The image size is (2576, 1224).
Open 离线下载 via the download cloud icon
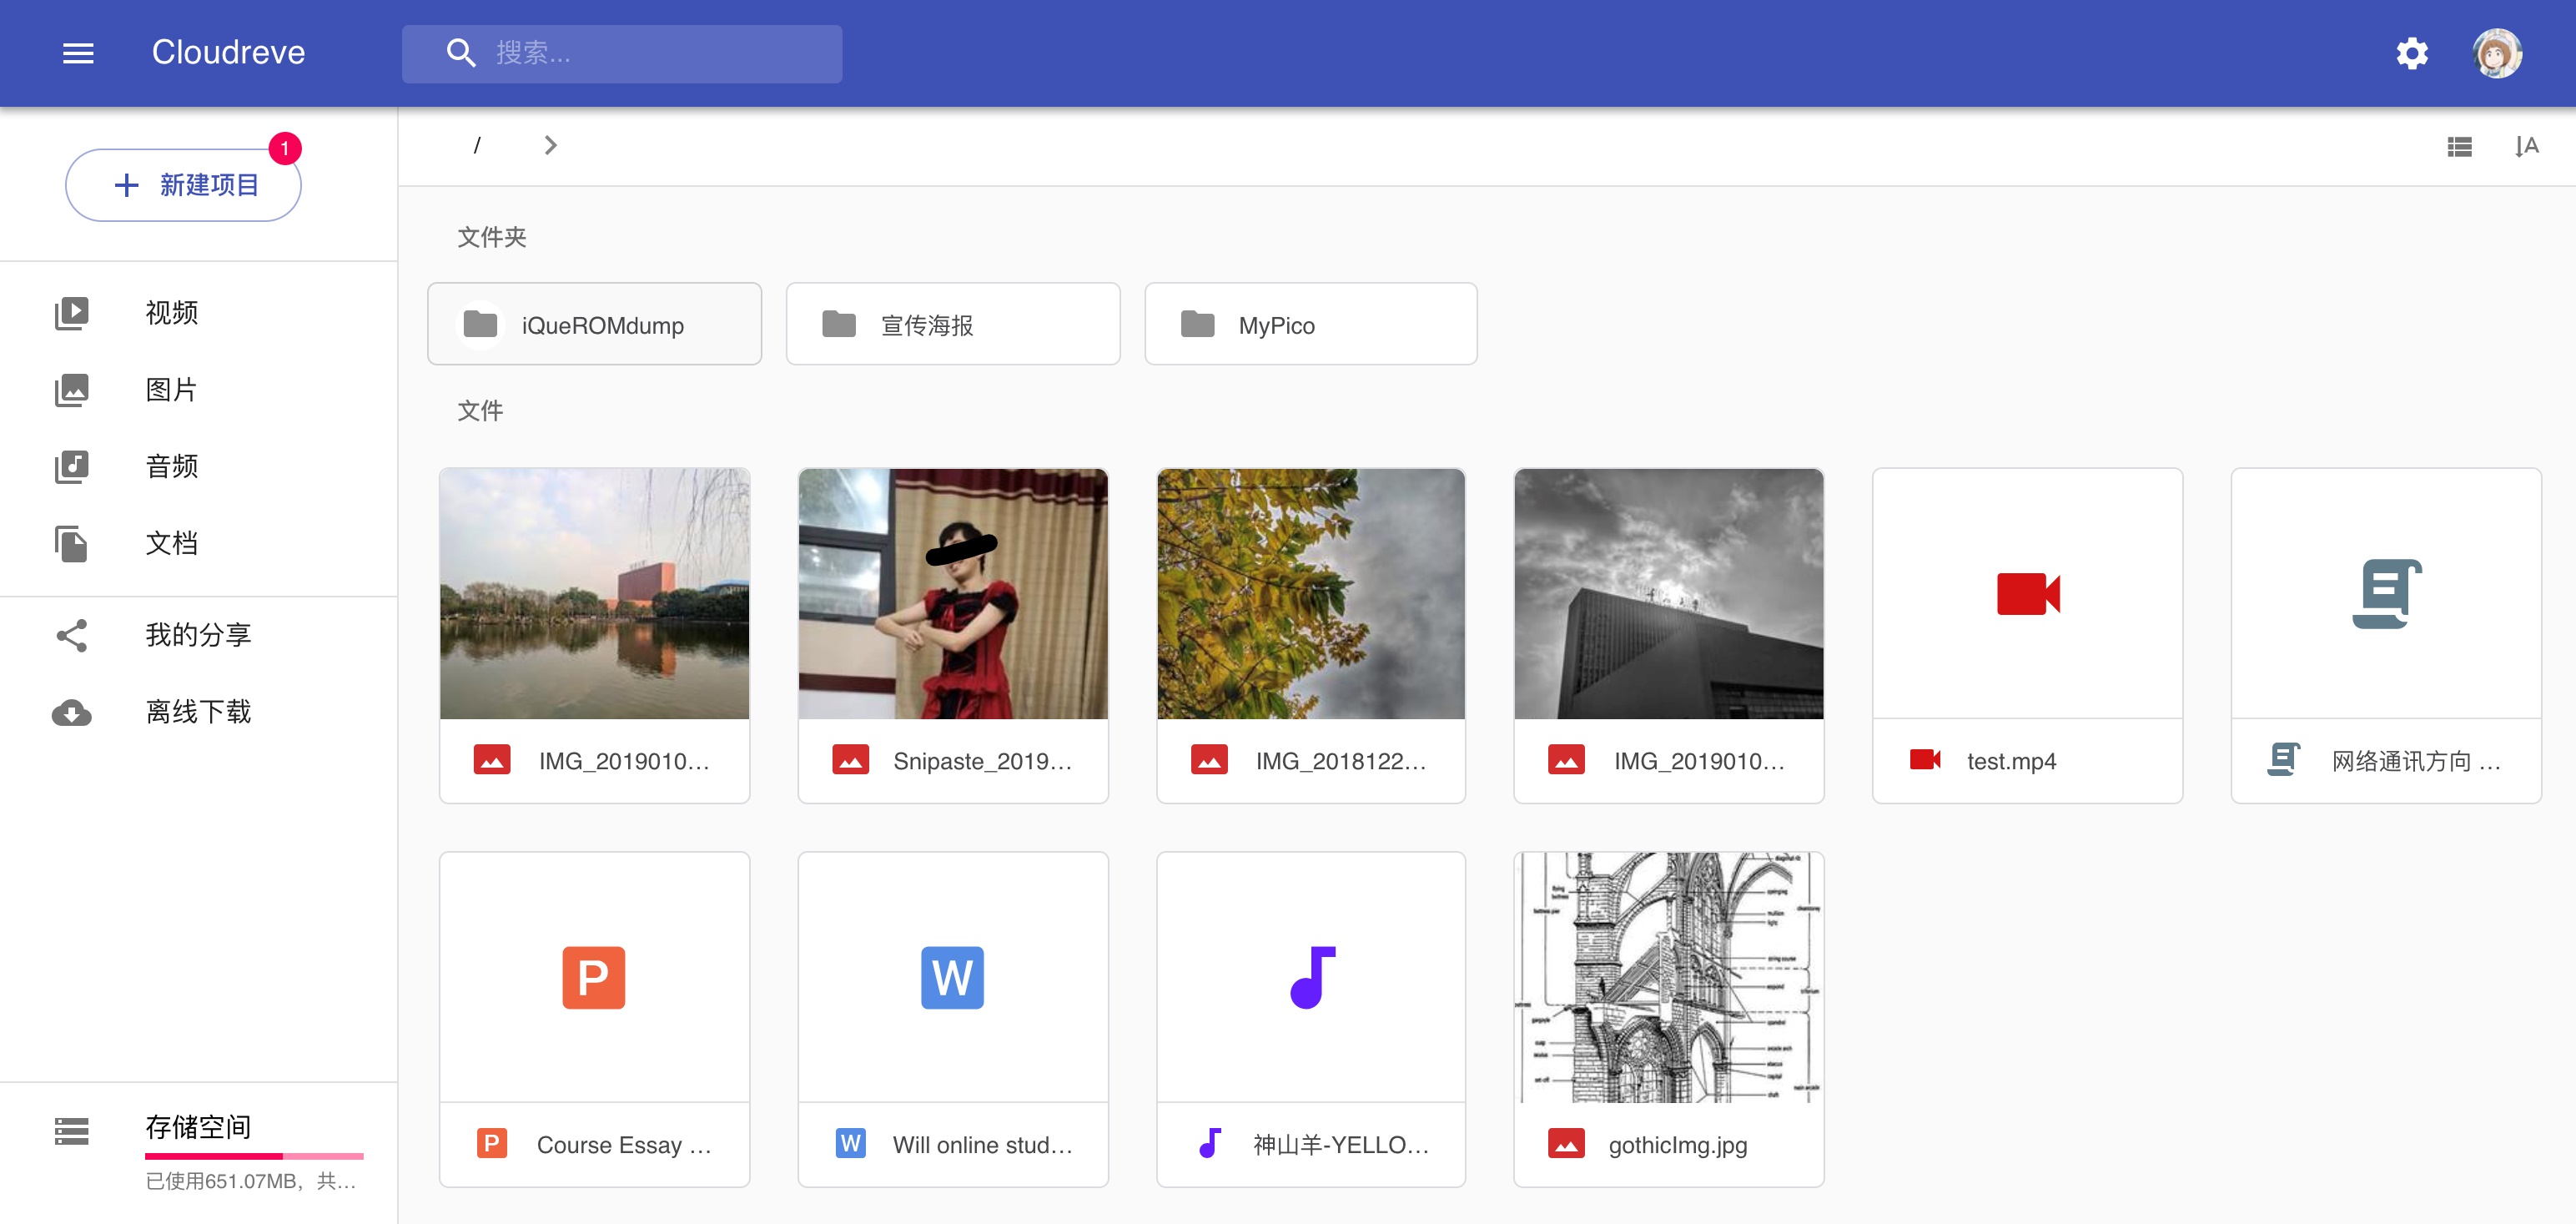[x=71, y=712]
